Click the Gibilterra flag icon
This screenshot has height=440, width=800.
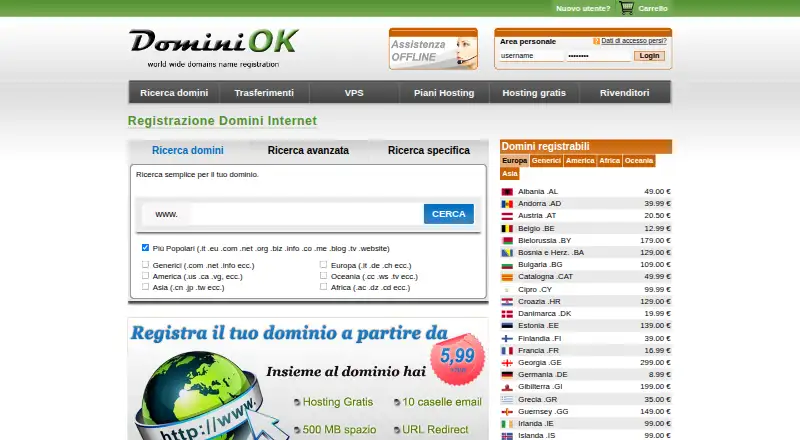[x=507, y=387]
